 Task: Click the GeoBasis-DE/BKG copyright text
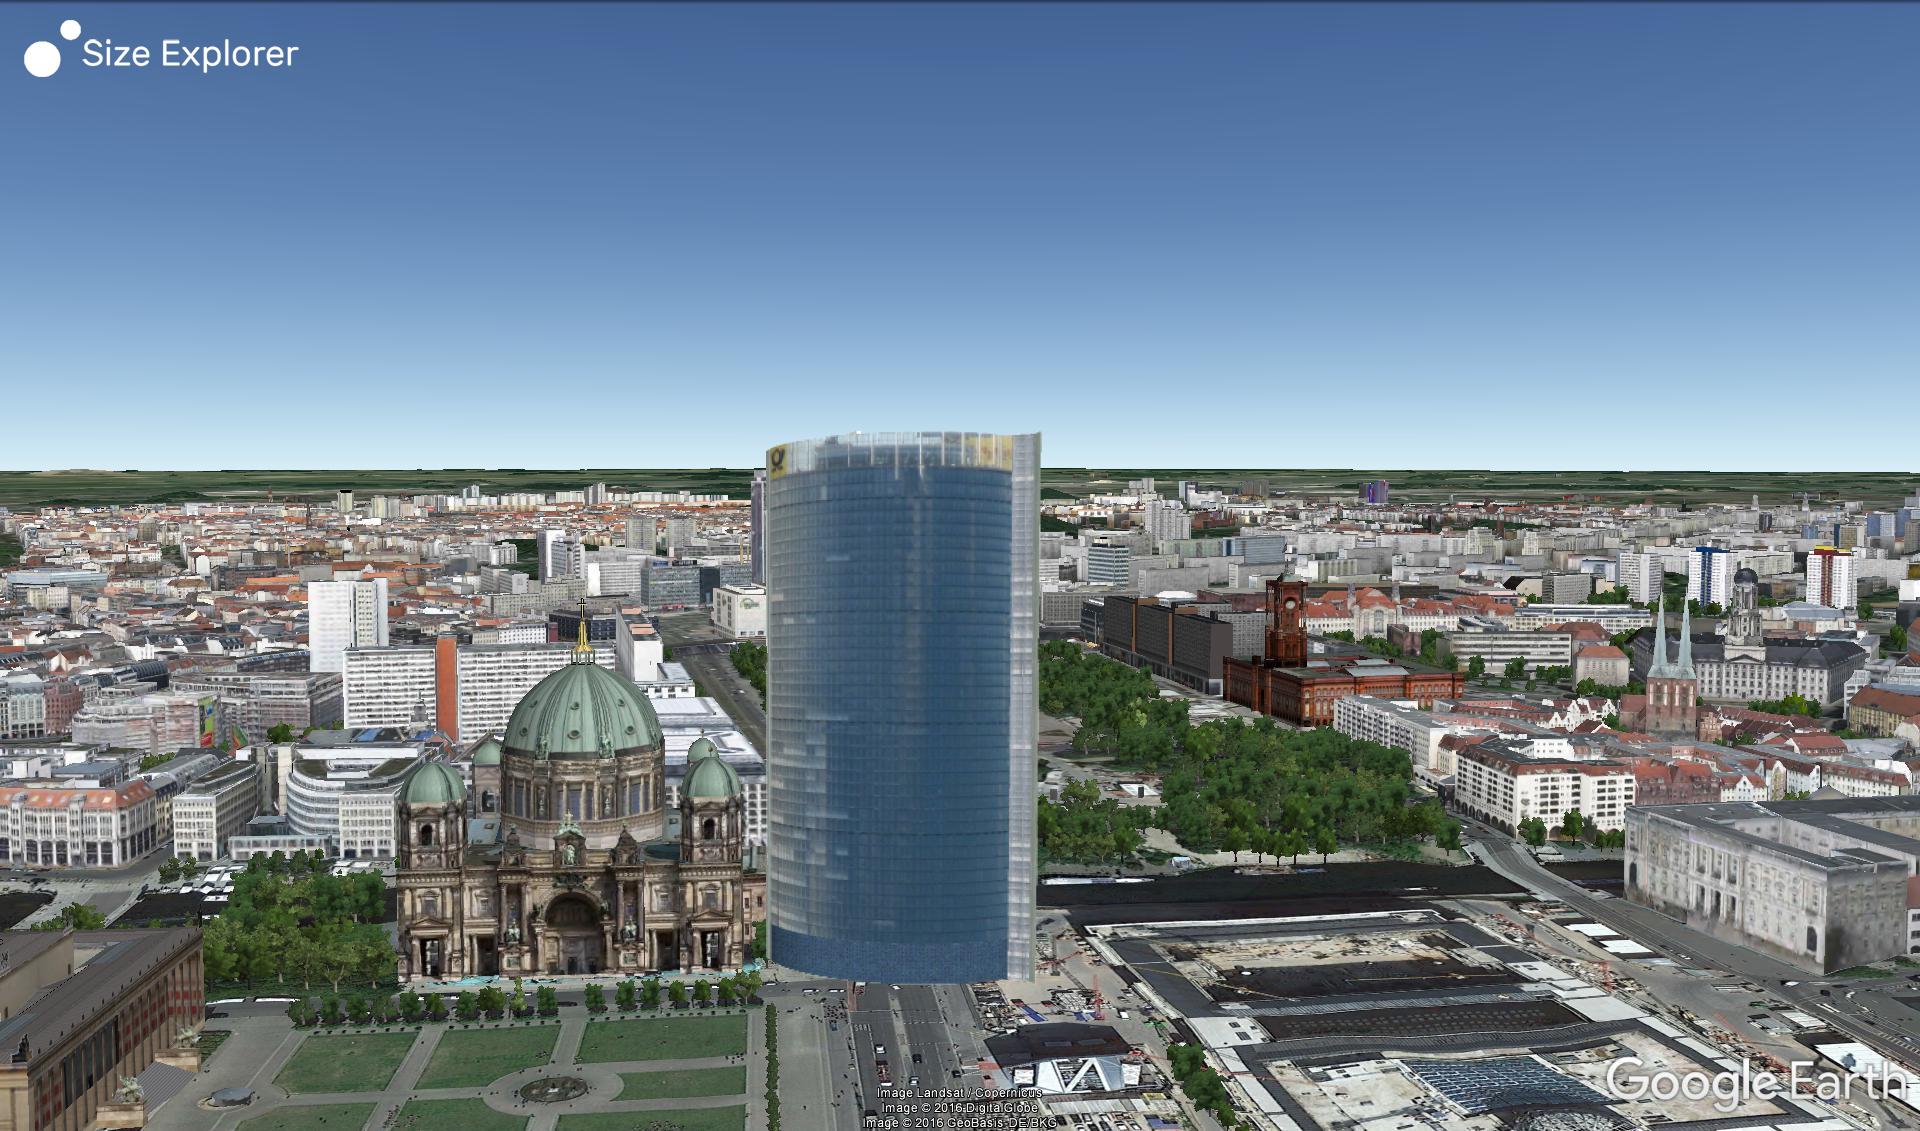point(959,1122)
